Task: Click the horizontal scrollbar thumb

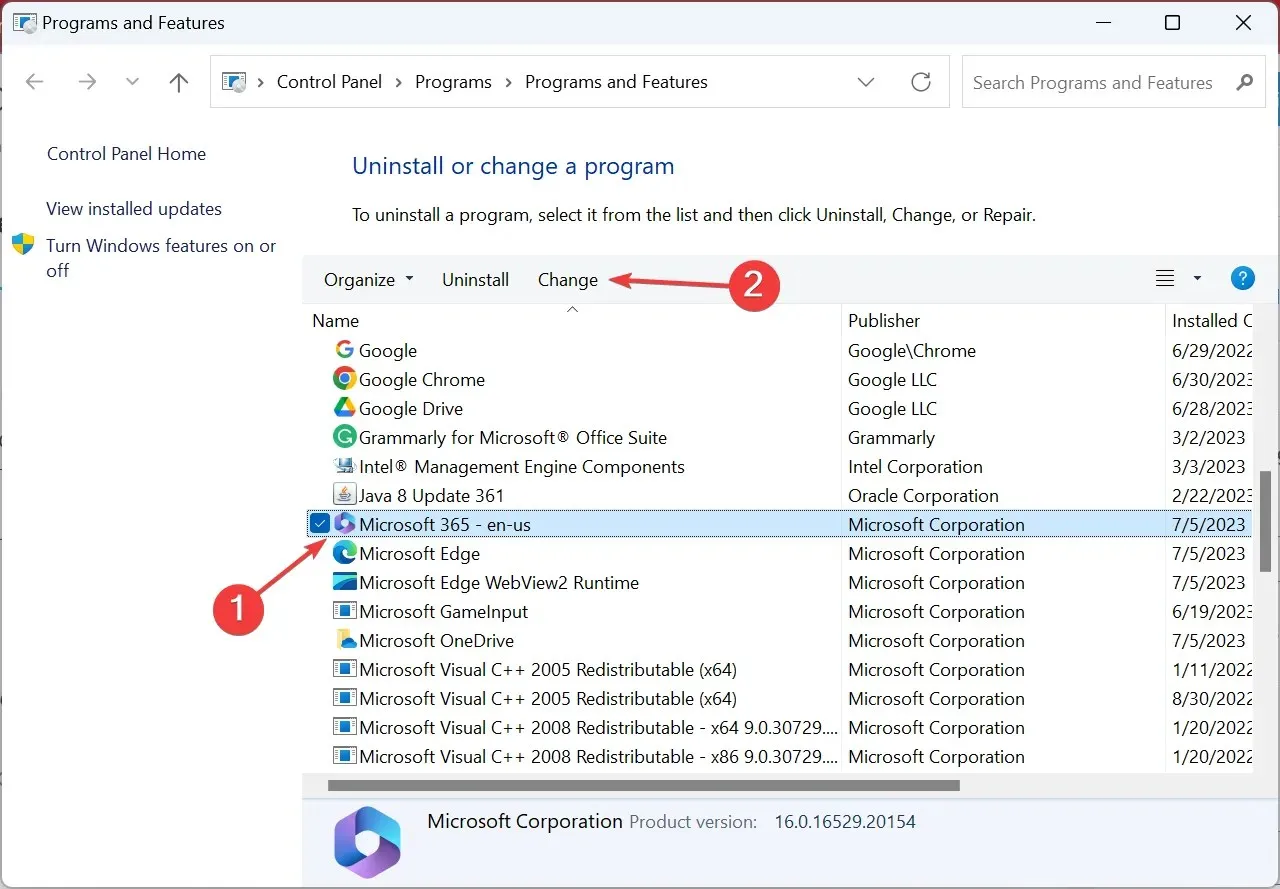Action: click(644, 785)
